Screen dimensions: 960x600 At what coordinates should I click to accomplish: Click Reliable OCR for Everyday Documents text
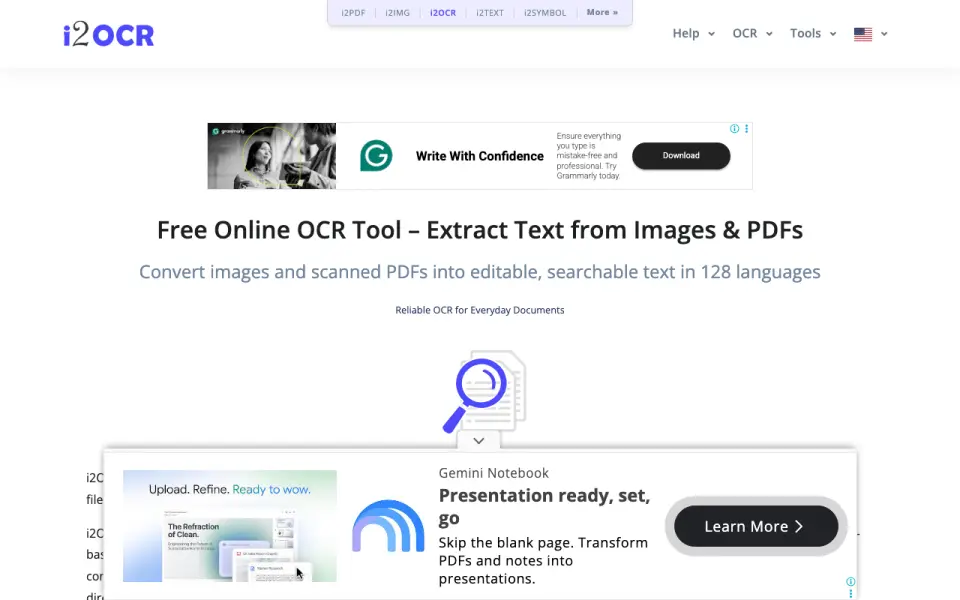click(x=480, y=310)
